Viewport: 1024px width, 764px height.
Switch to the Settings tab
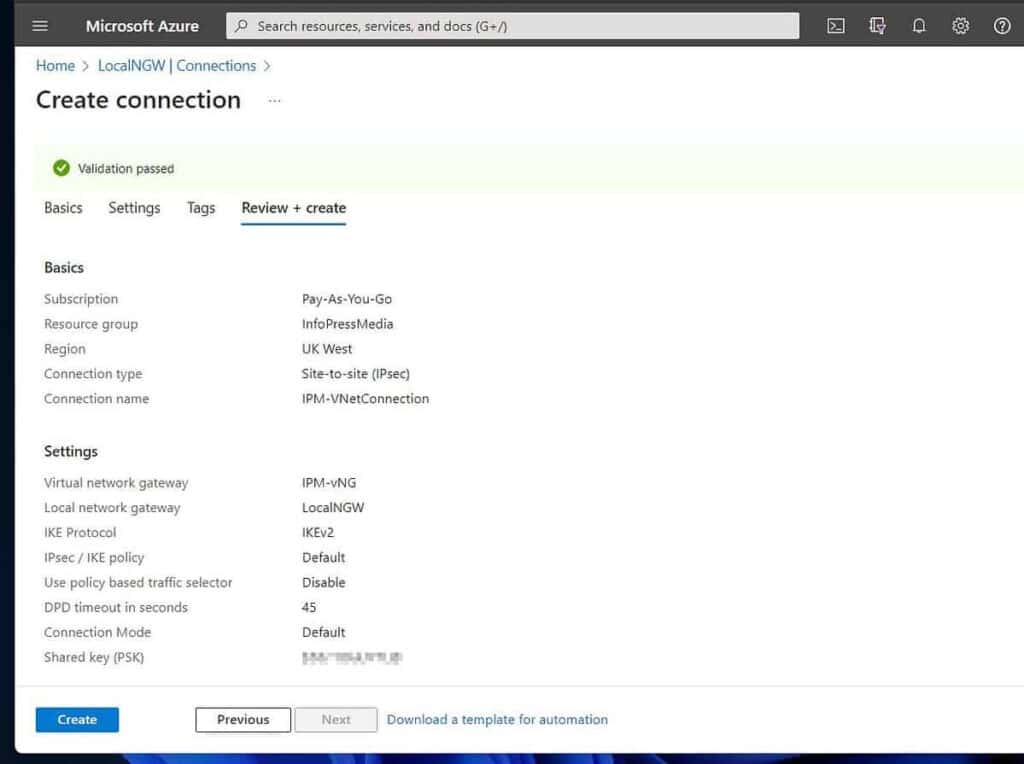134,208
